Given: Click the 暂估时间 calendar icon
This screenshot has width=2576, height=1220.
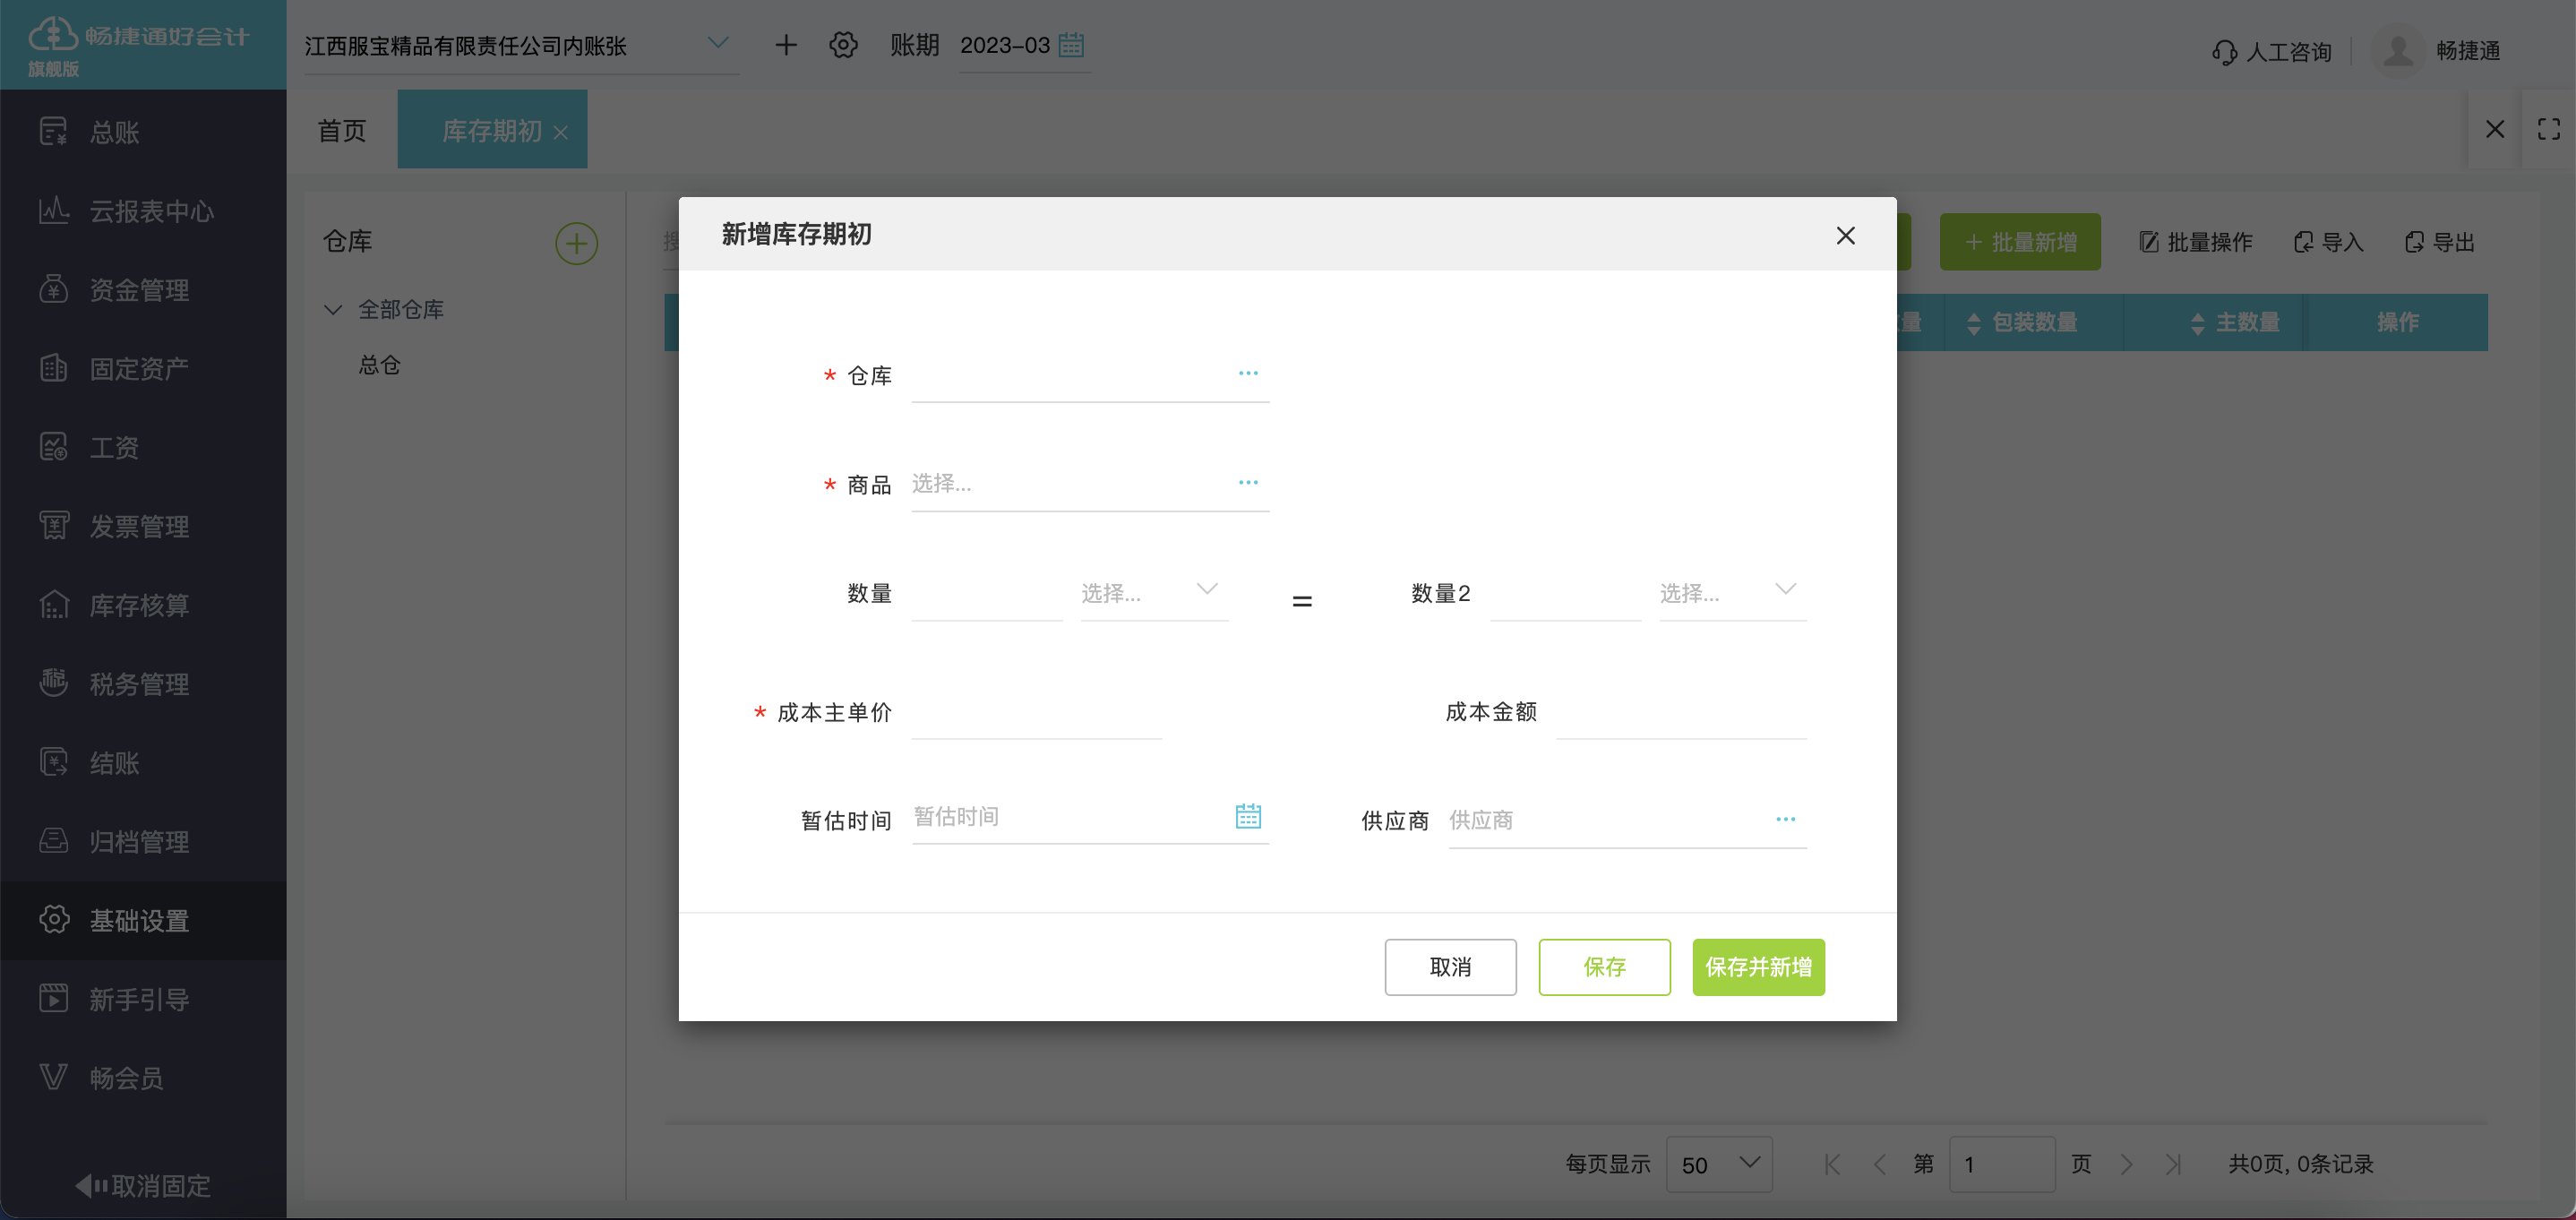Looking at the screenshot, I should click(x=1252, y=816).
